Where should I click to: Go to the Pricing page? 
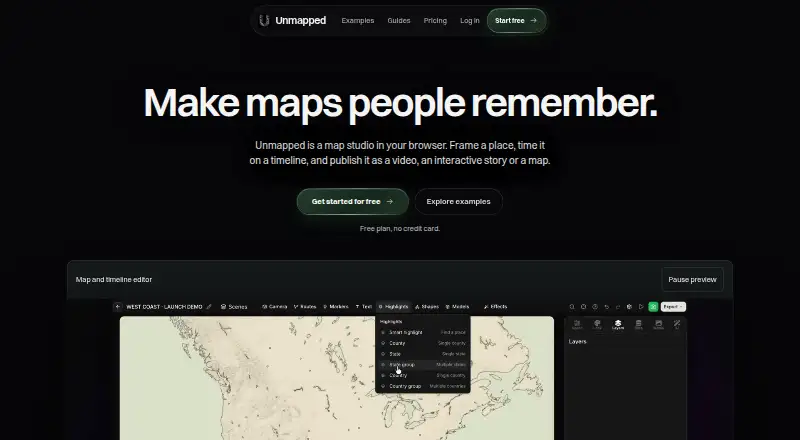(435, 21)
